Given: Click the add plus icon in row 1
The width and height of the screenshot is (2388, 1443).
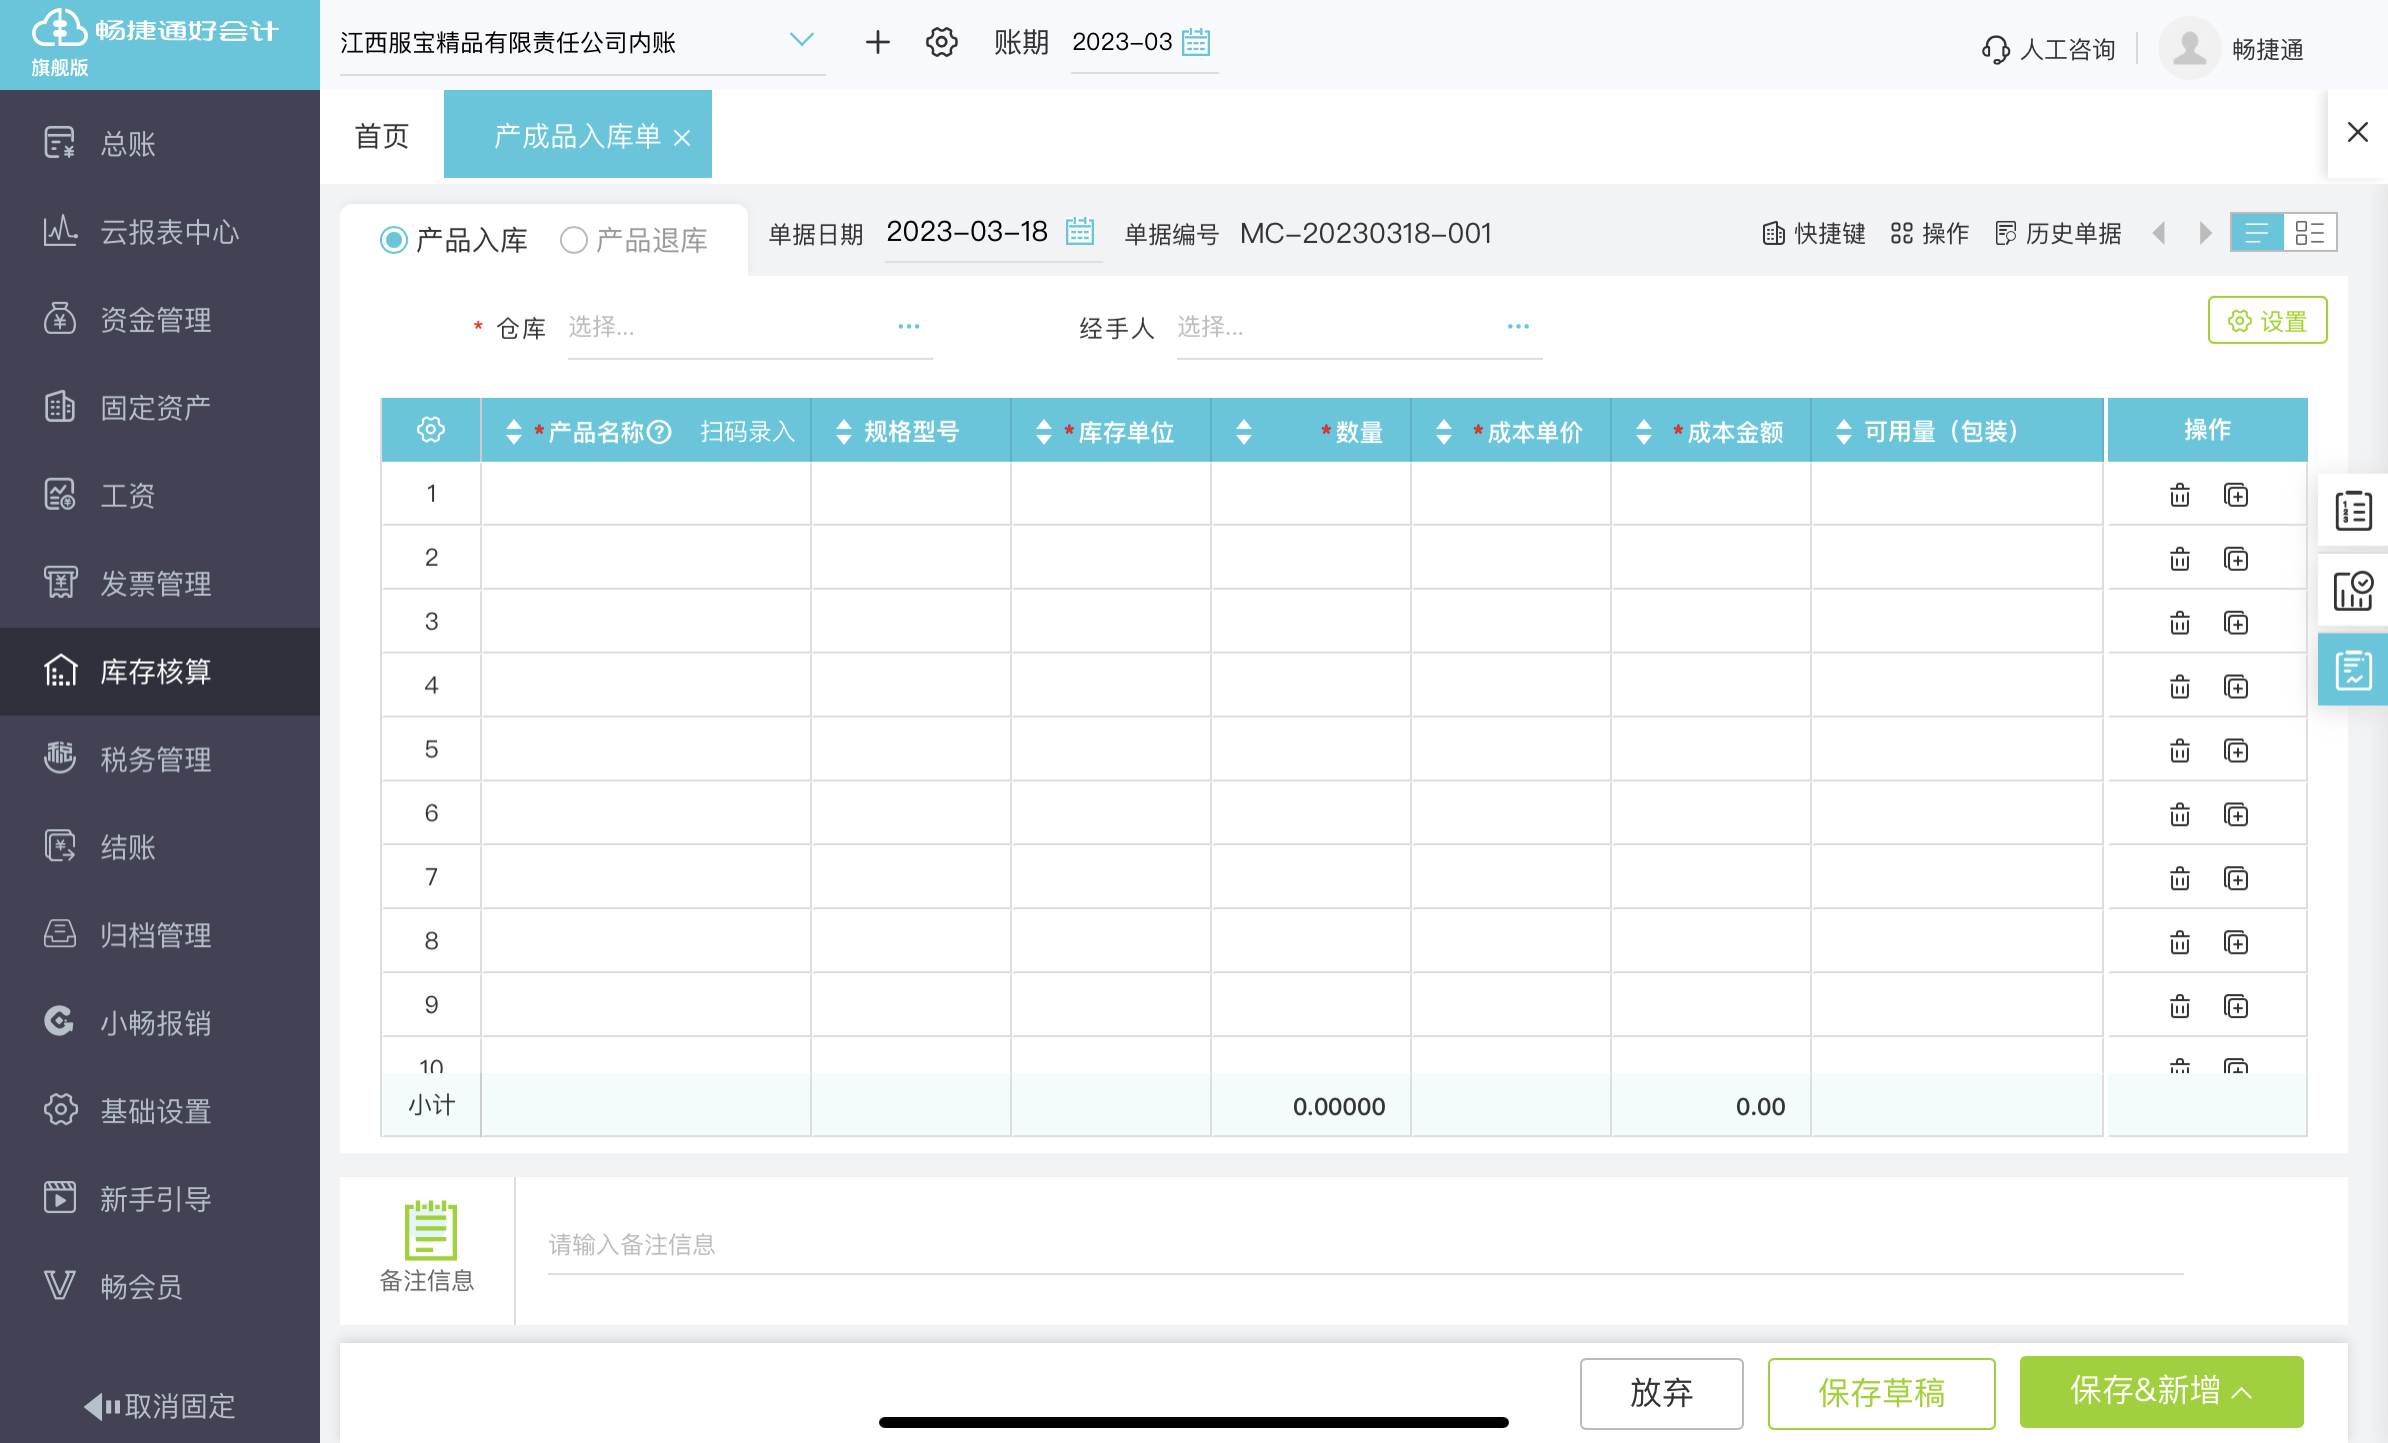Looking at the screenshot, I should pos(2234,495).
